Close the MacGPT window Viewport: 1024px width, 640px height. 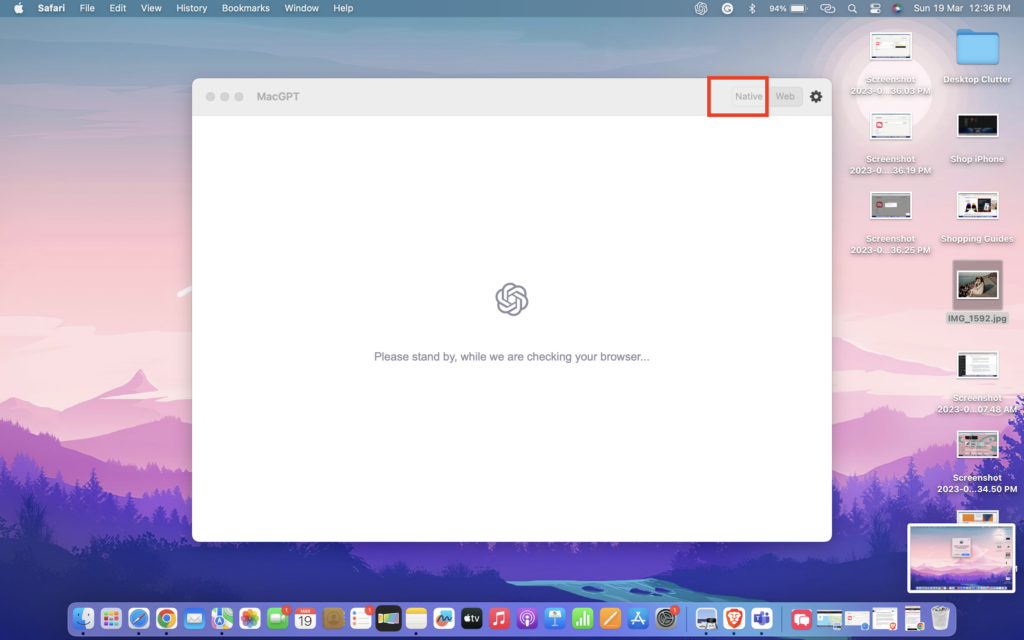tap(210, 97)
